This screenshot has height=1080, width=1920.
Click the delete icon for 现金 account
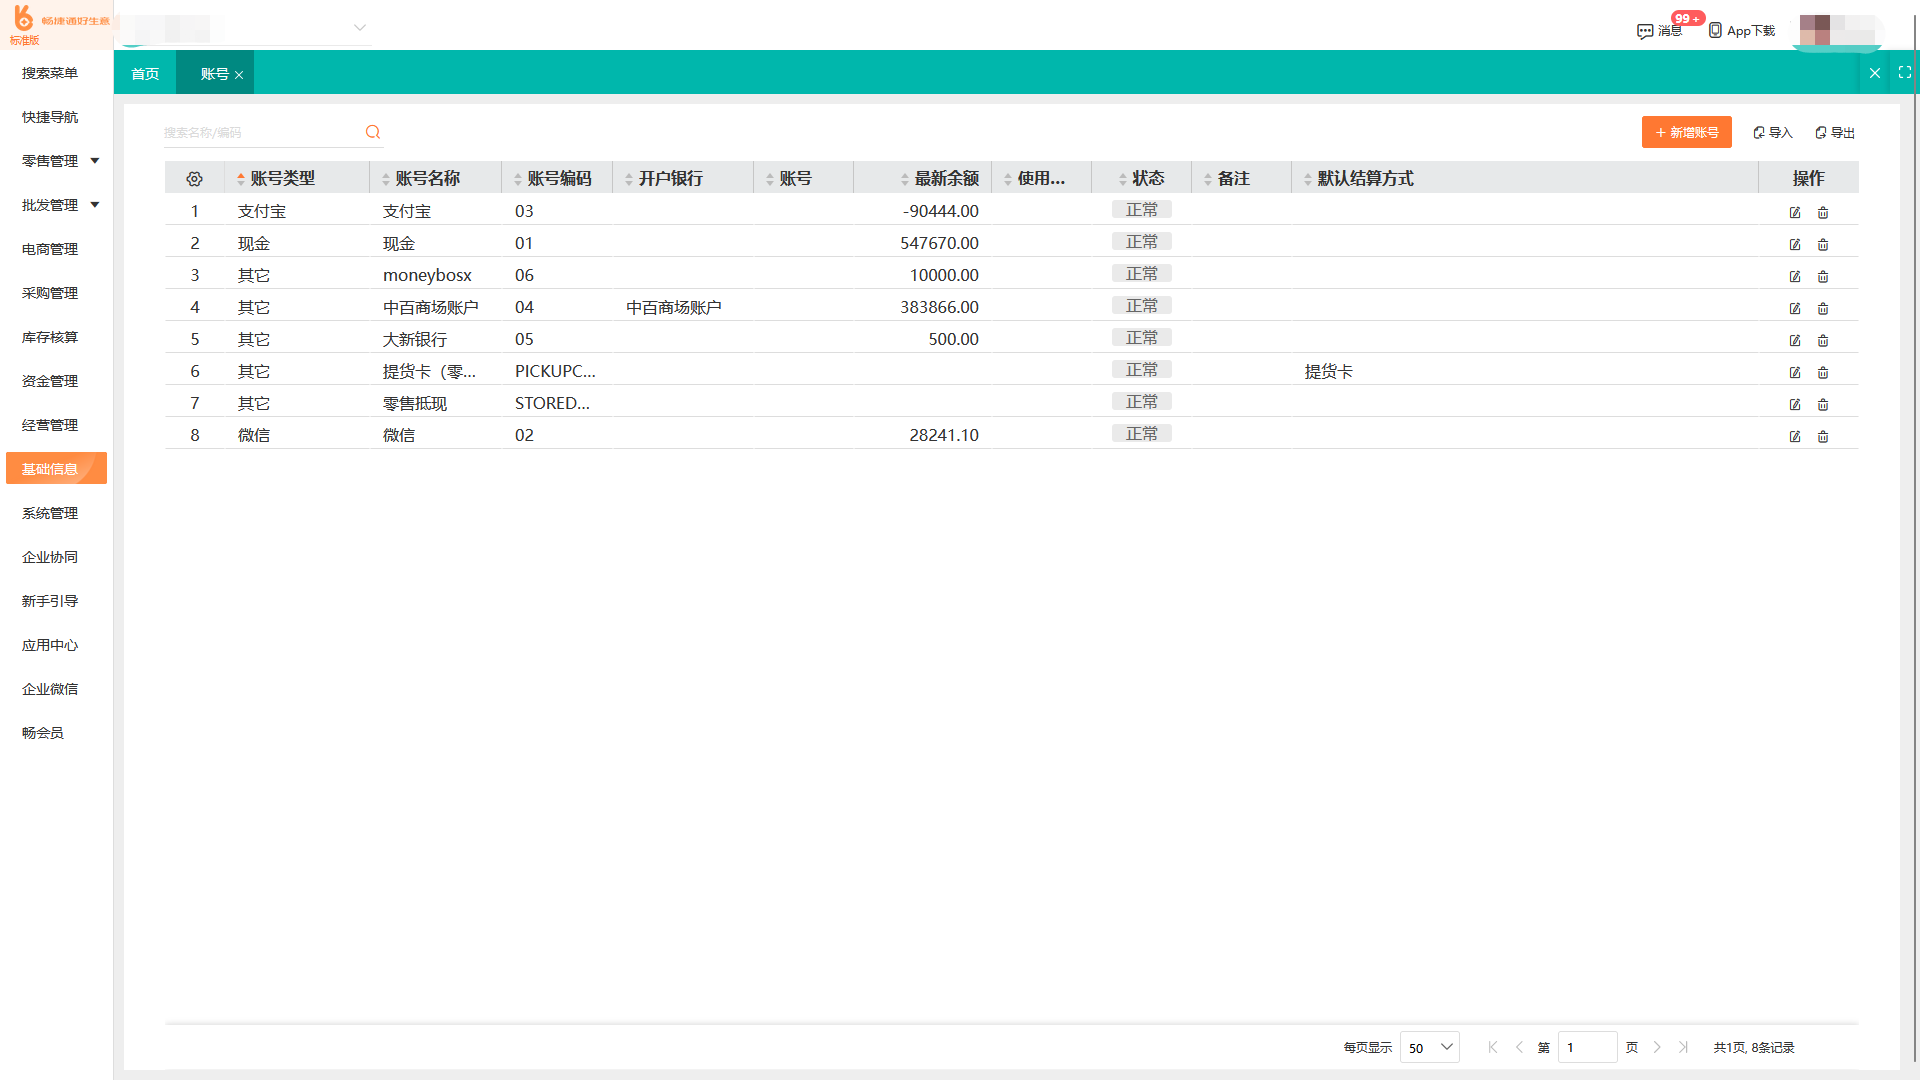[1824, 244]
